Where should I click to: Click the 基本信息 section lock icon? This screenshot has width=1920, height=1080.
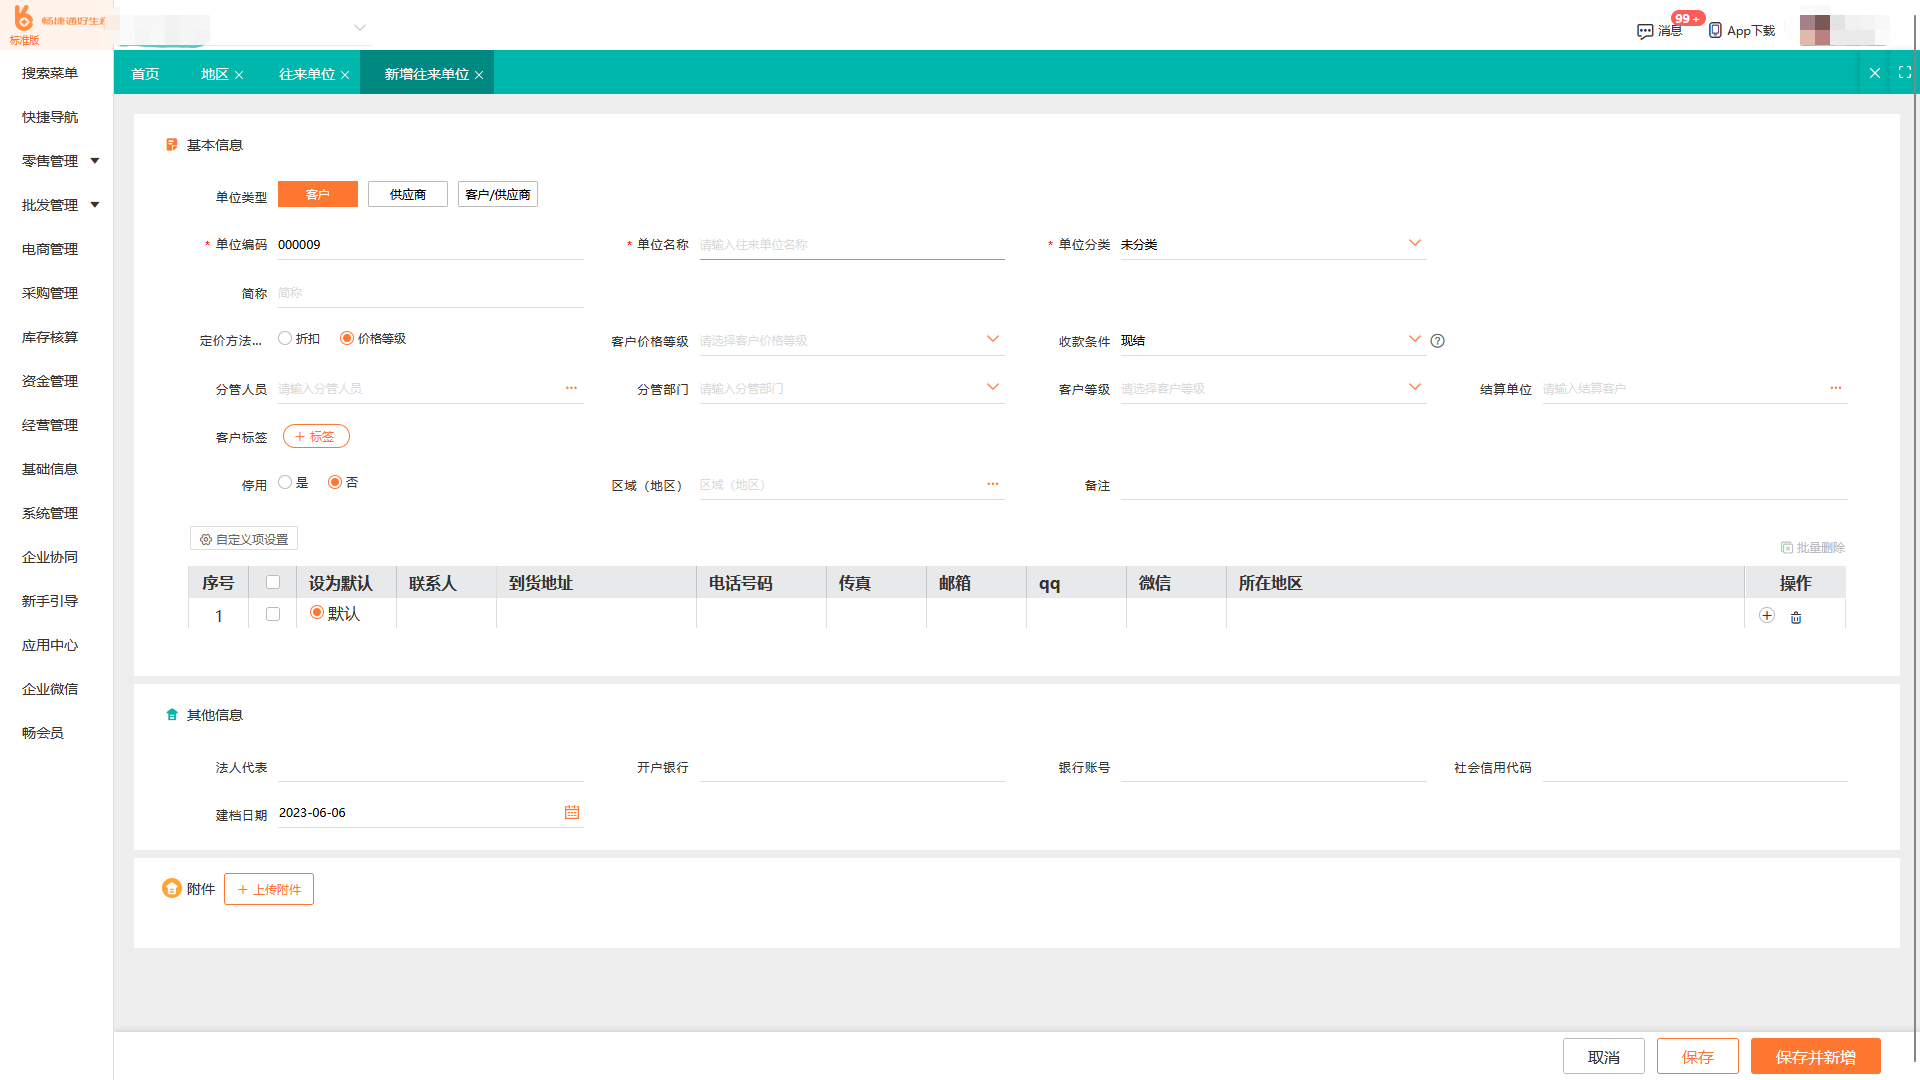pos(171,145)
